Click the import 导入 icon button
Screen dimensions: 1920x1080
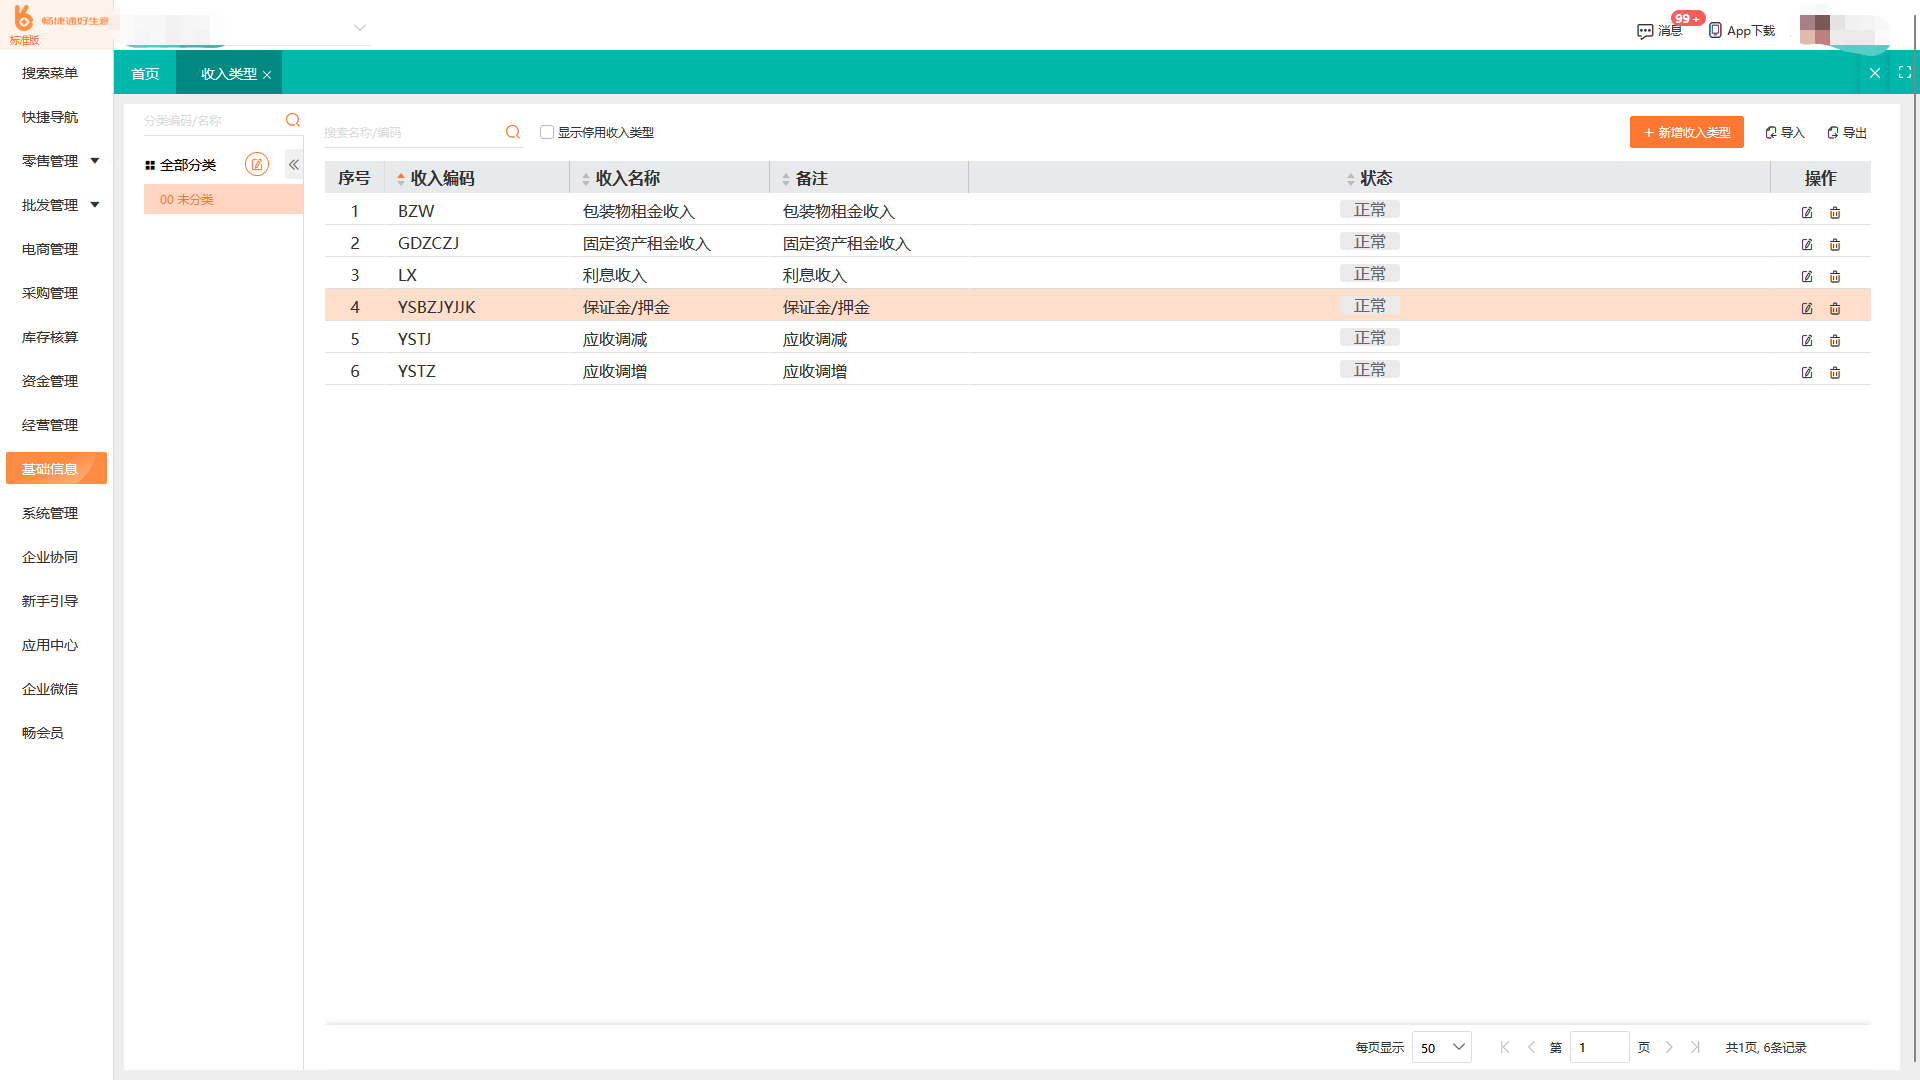pos(1785,132)
